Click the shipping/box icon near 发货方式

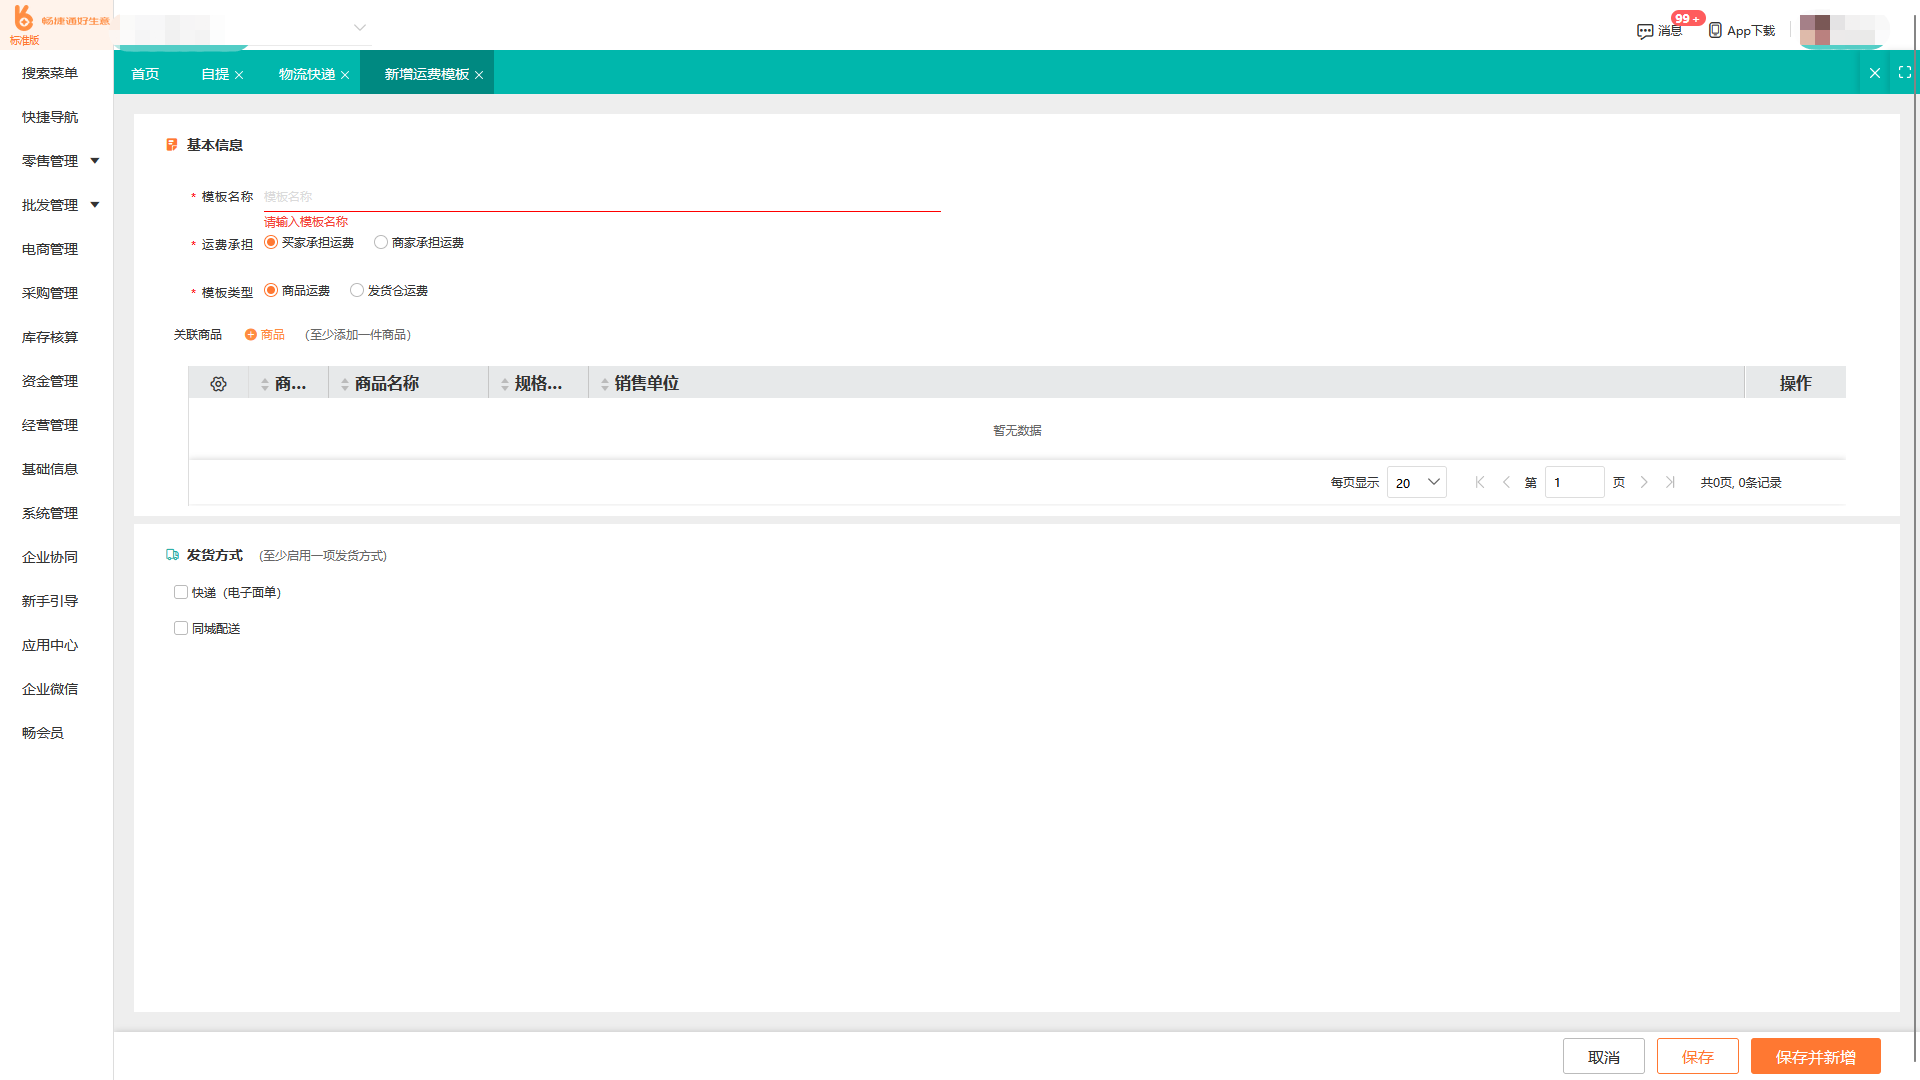[171, 554]
